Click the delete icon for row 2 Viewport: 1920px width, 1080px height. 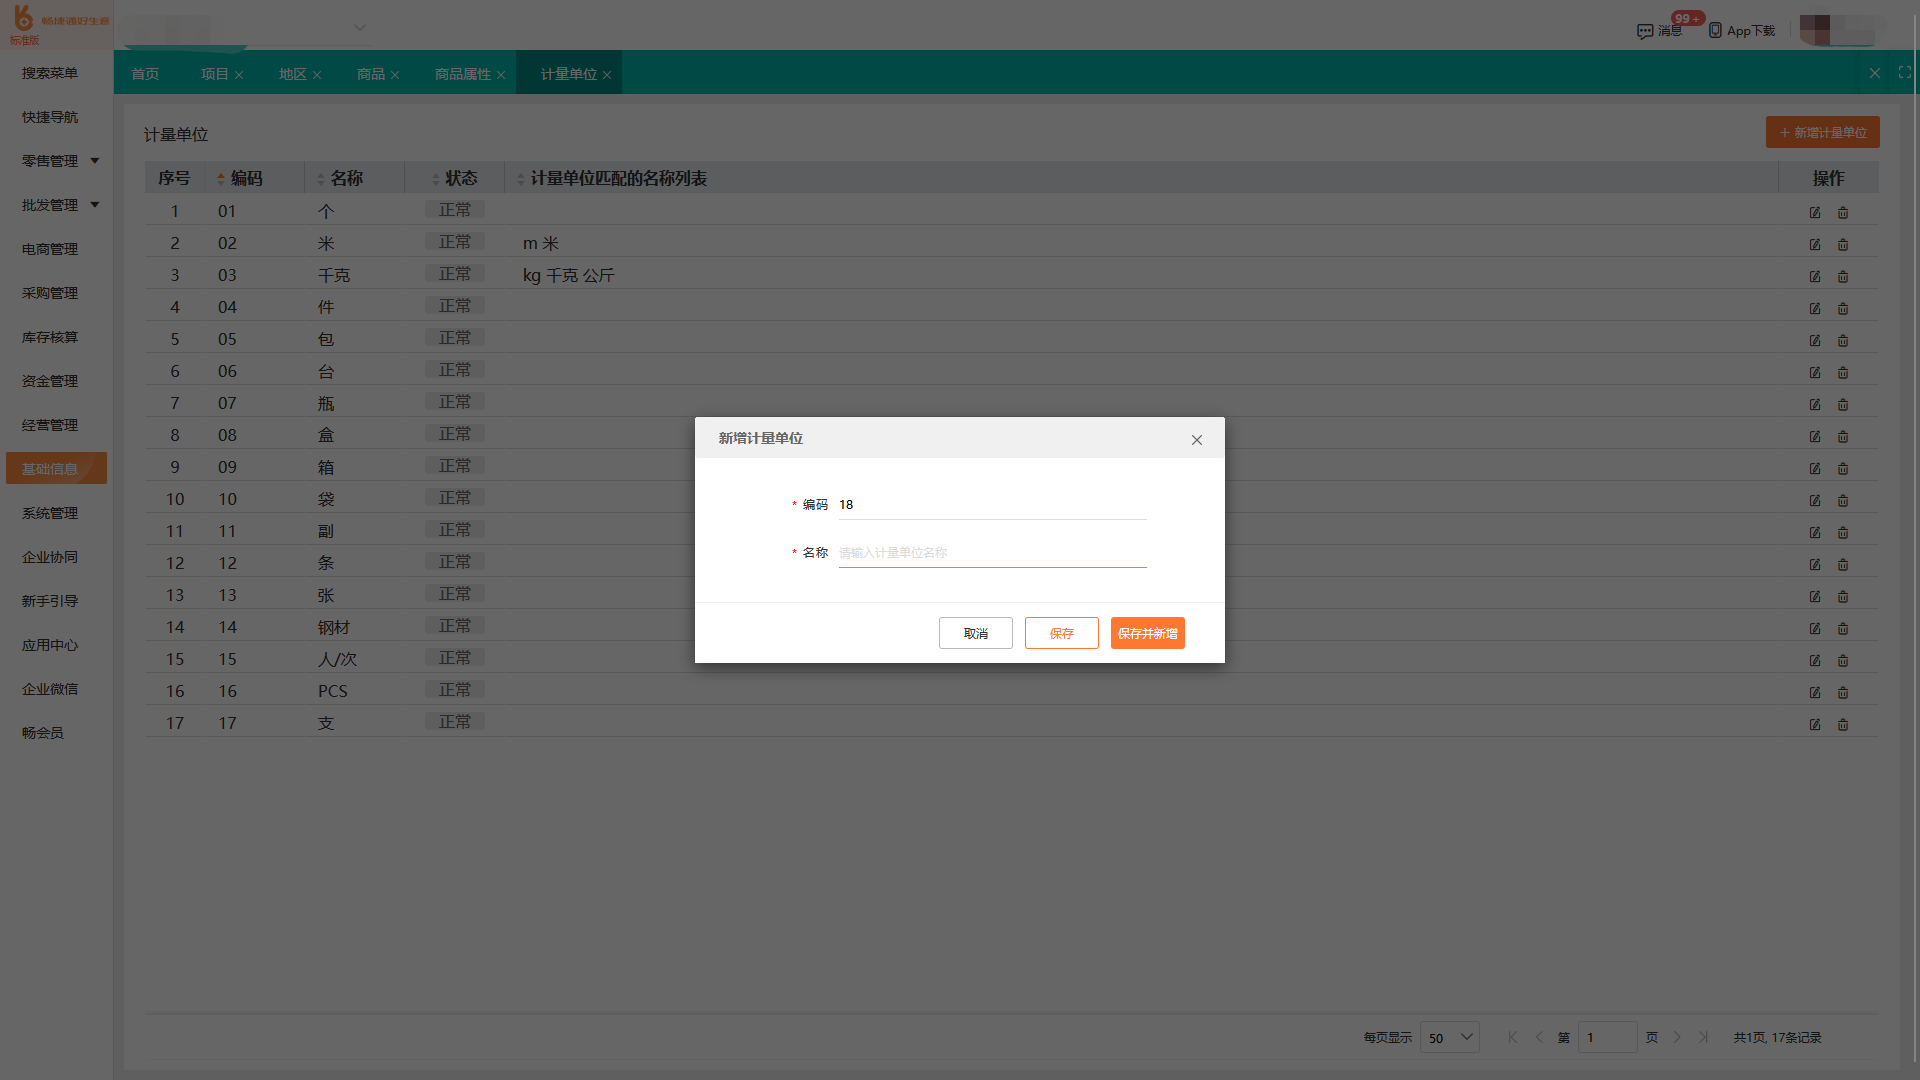1844,244
